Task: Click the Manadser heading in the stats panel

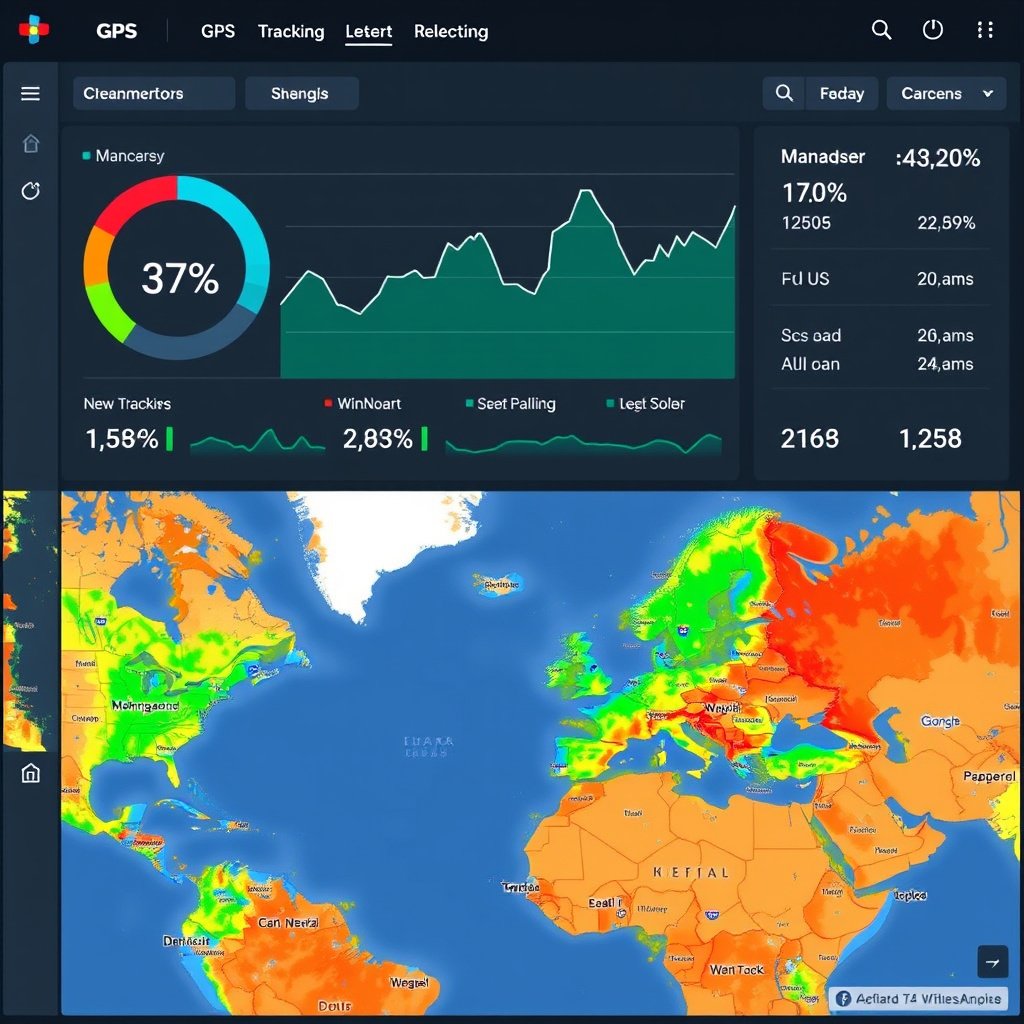Action: tap(823, 157)
